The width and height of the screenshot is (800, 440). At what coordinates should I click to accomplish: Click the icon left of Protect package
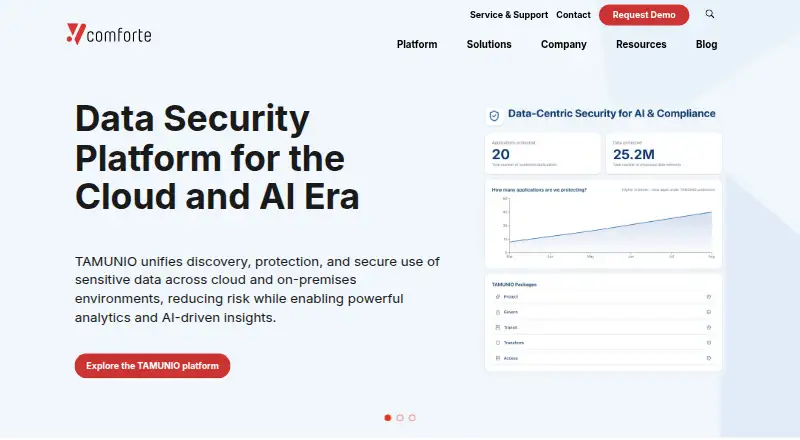(x=497, y=297)
